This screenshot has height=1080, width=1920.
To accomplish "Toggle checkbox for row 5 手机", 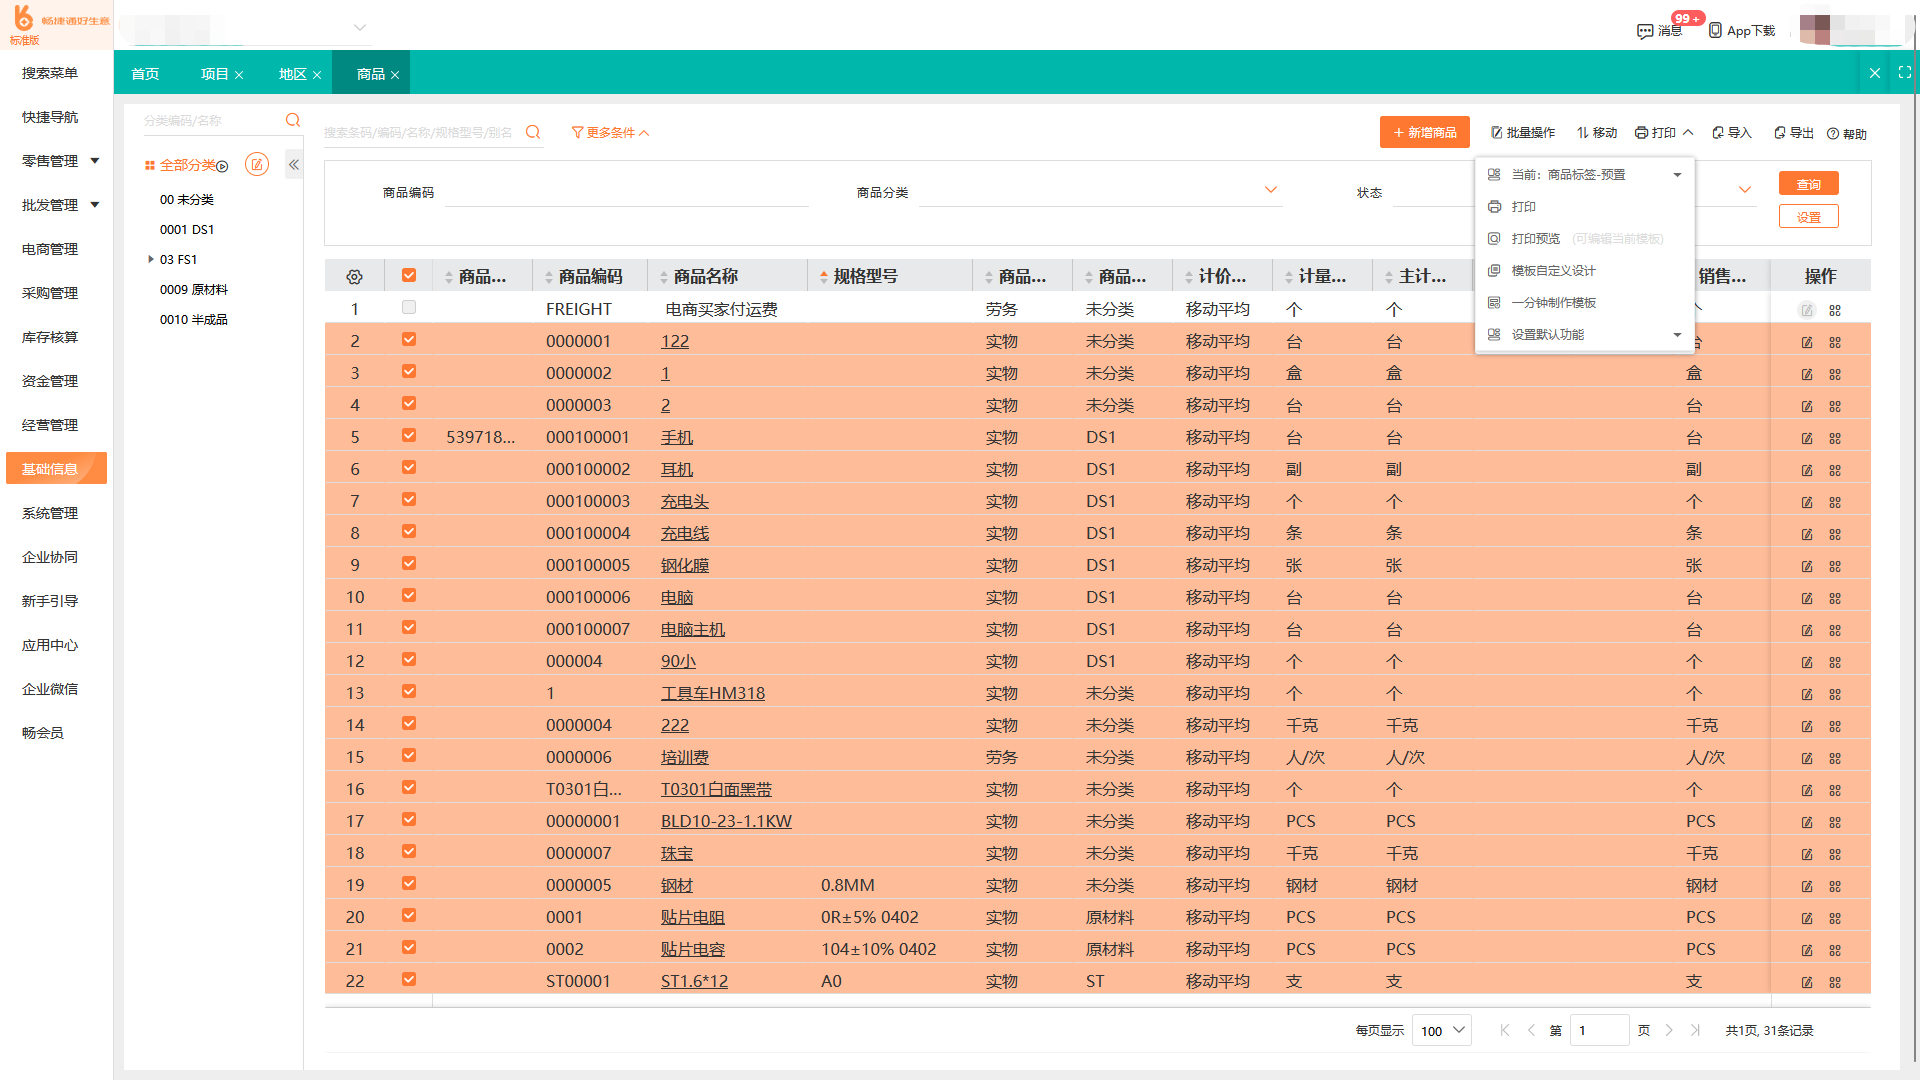I will (x=411, y=436).
